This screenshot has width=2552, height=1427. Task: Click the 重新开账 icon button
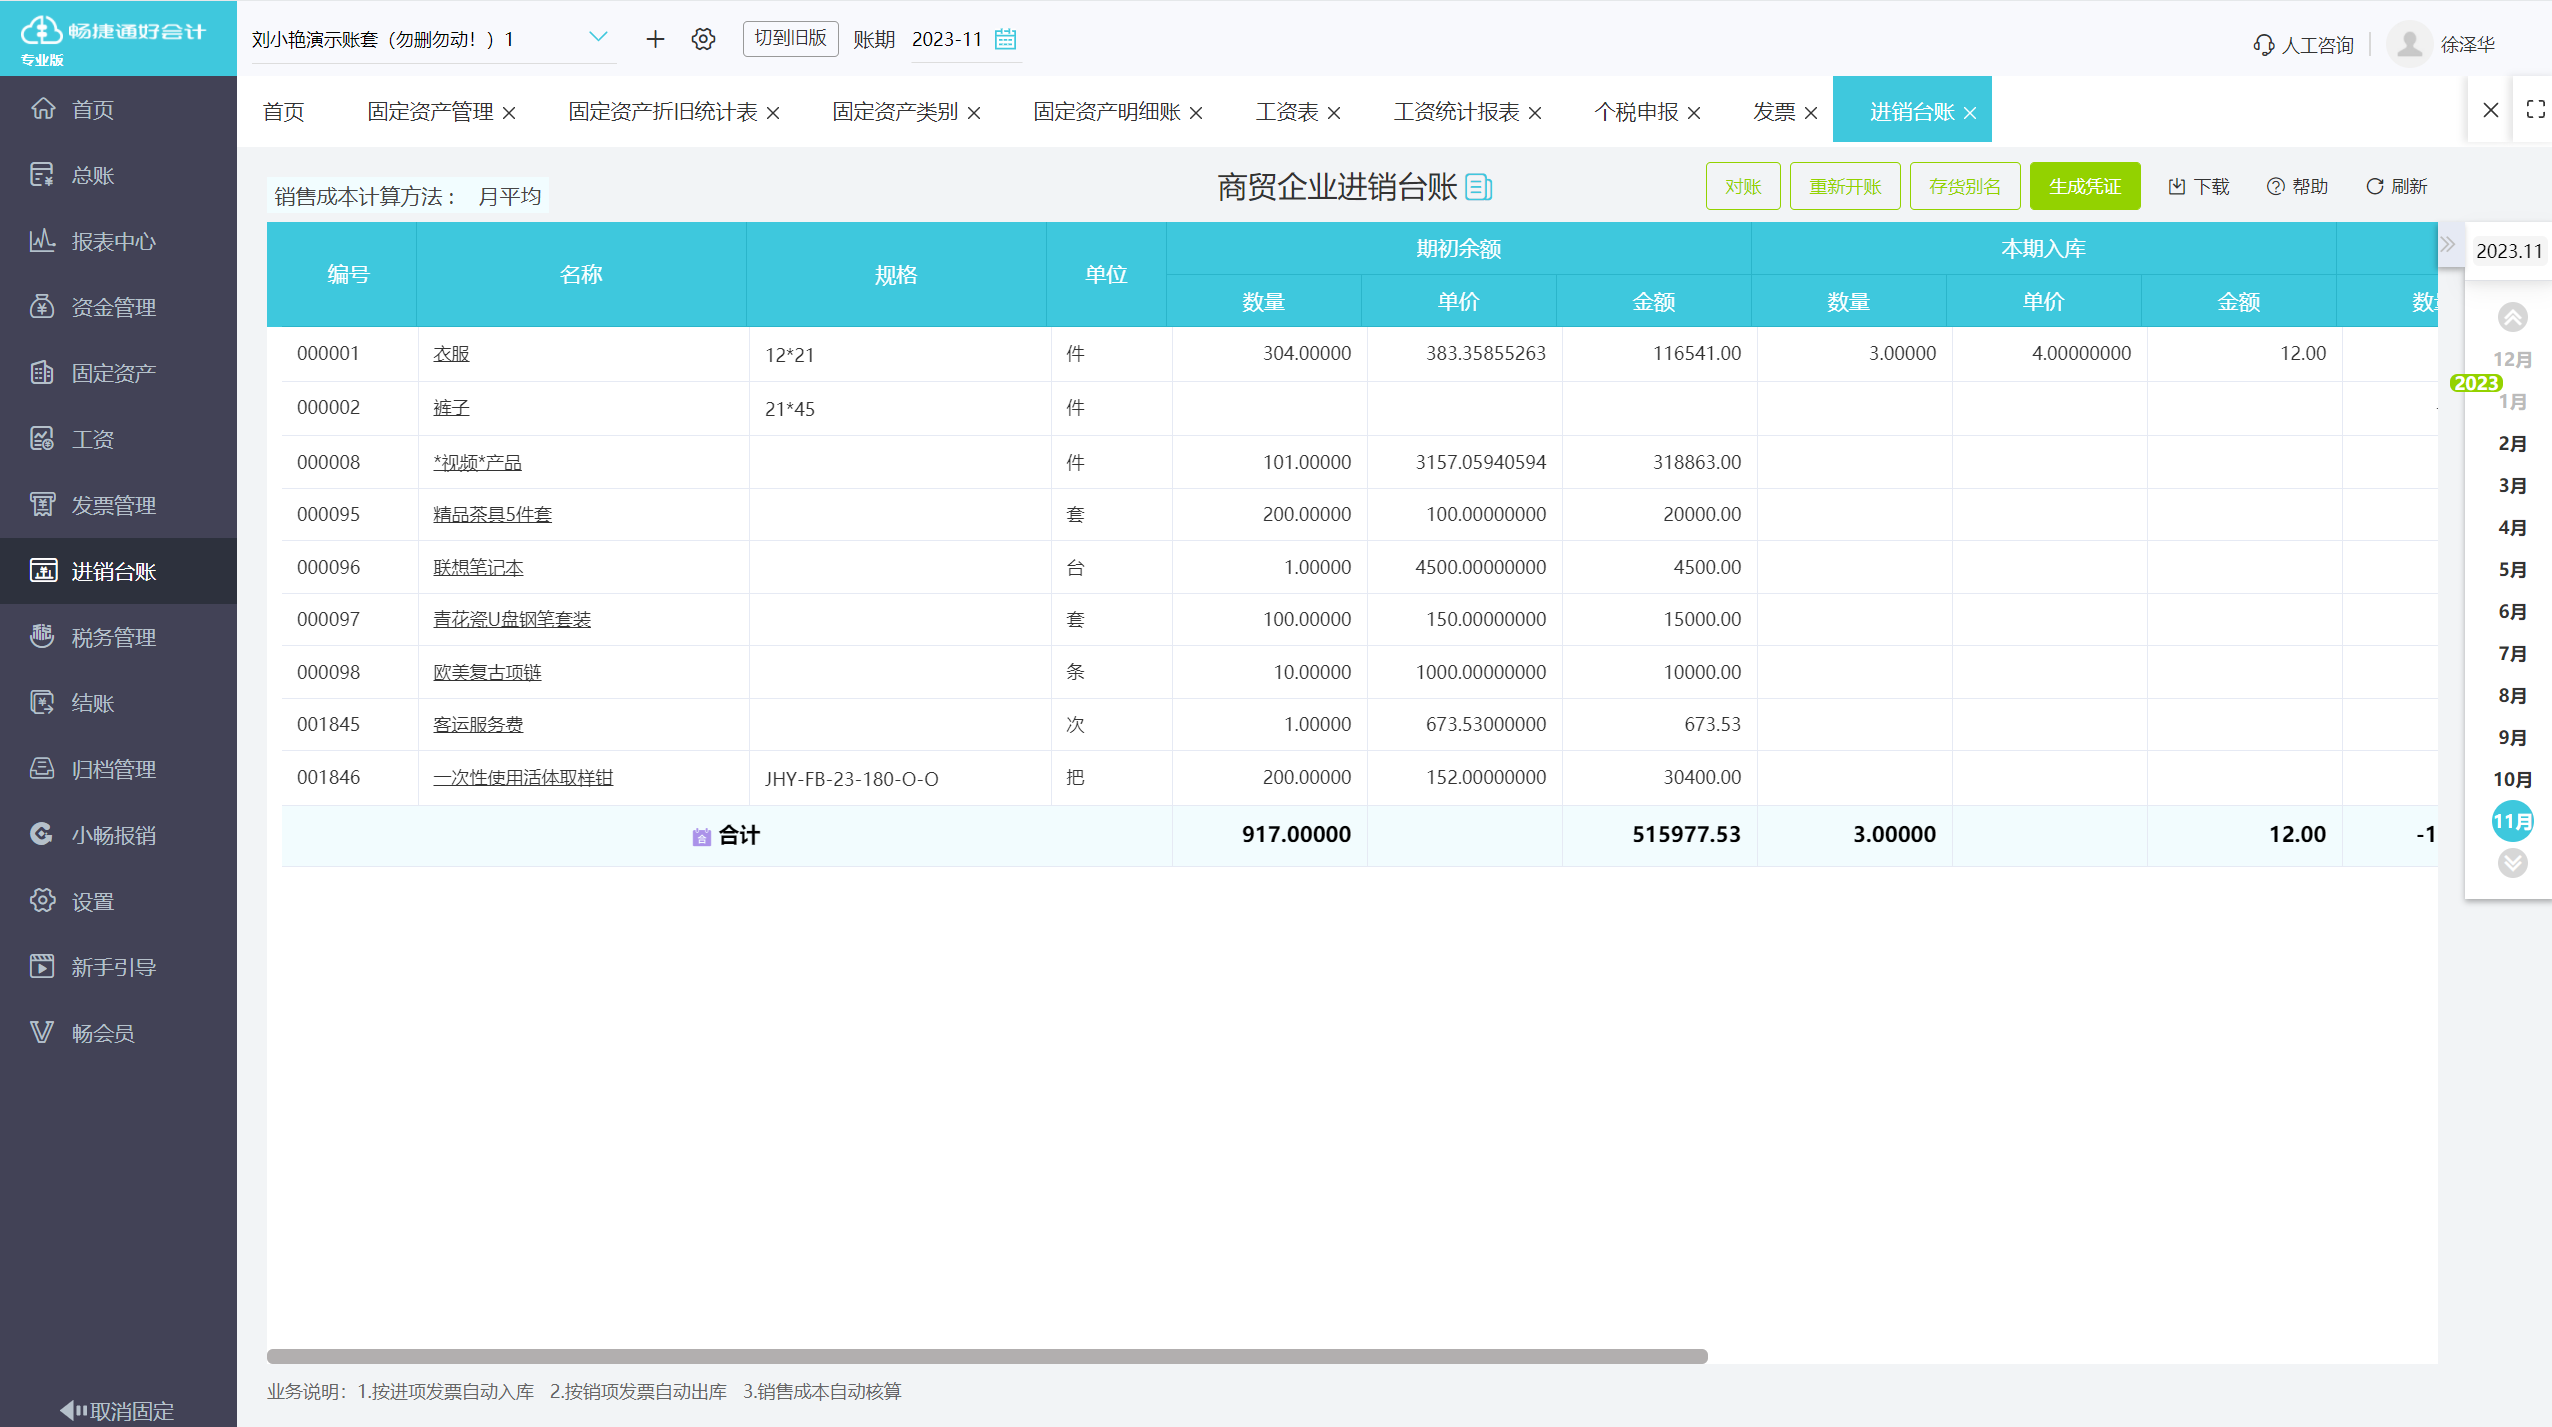(x=1844, y=184)
